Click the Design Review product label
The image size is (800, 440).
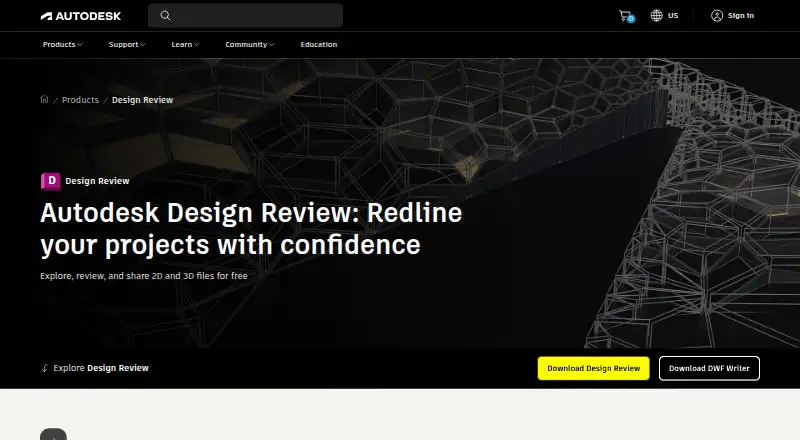coord(97,181)
